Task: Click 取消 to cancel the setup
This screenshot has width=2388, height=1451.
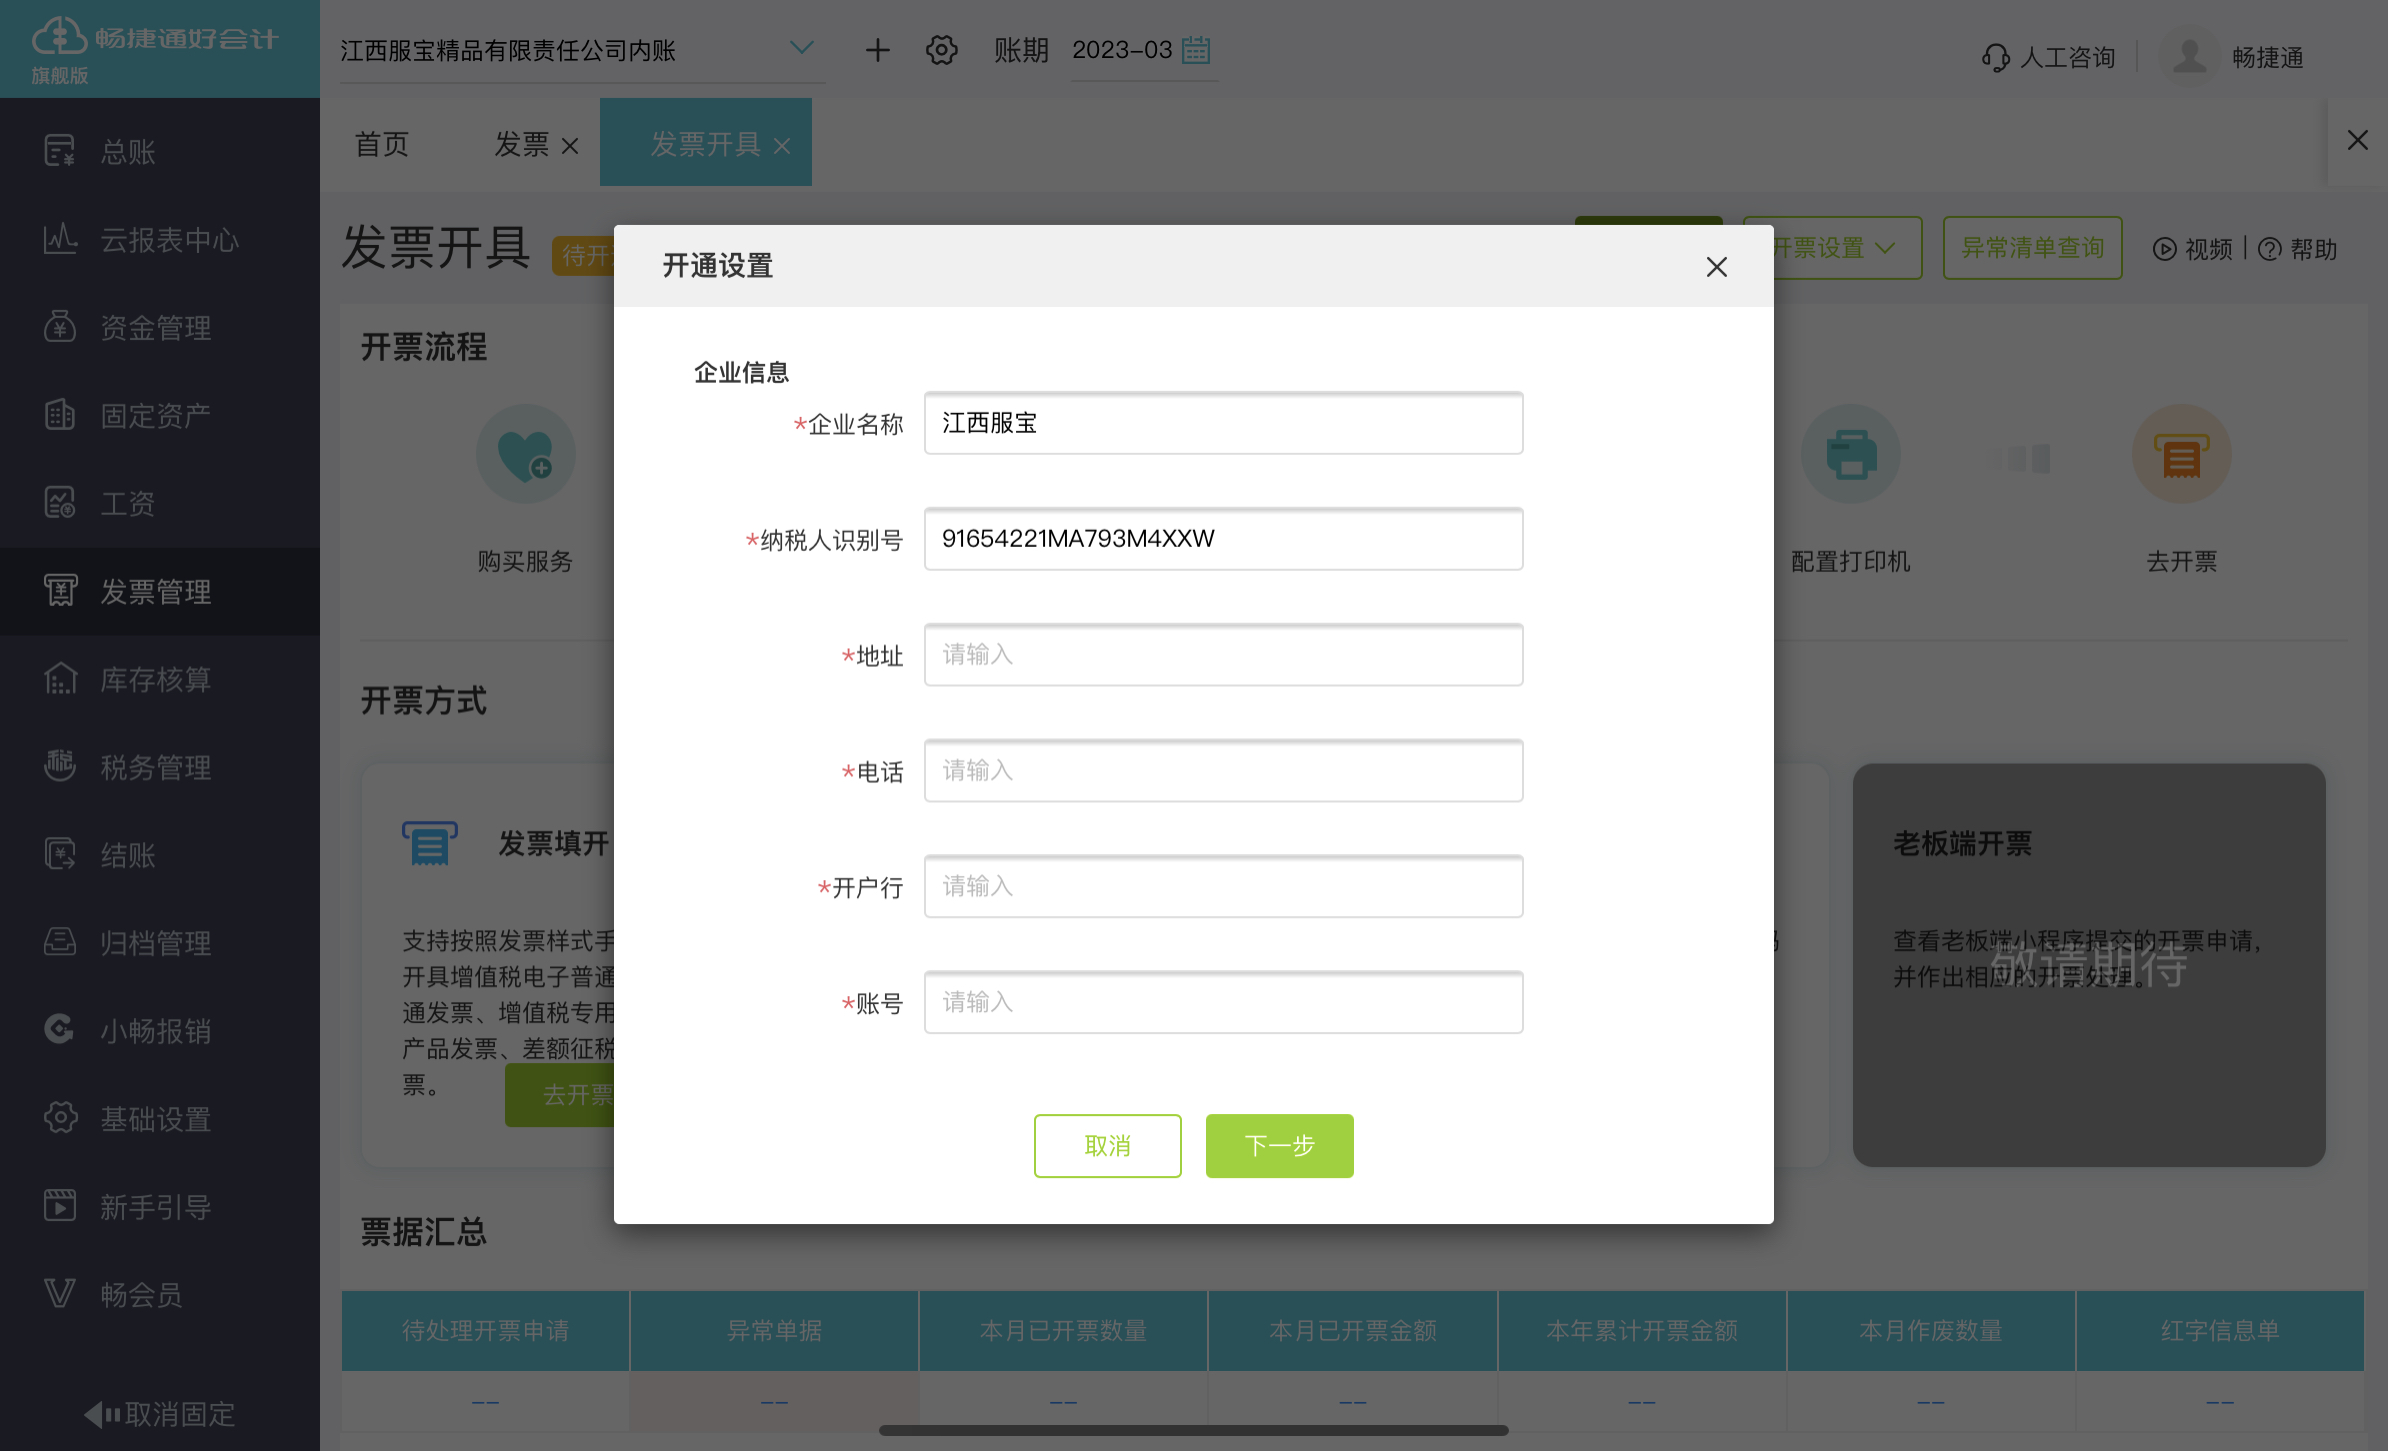Action: (x=1105, y=1146)
